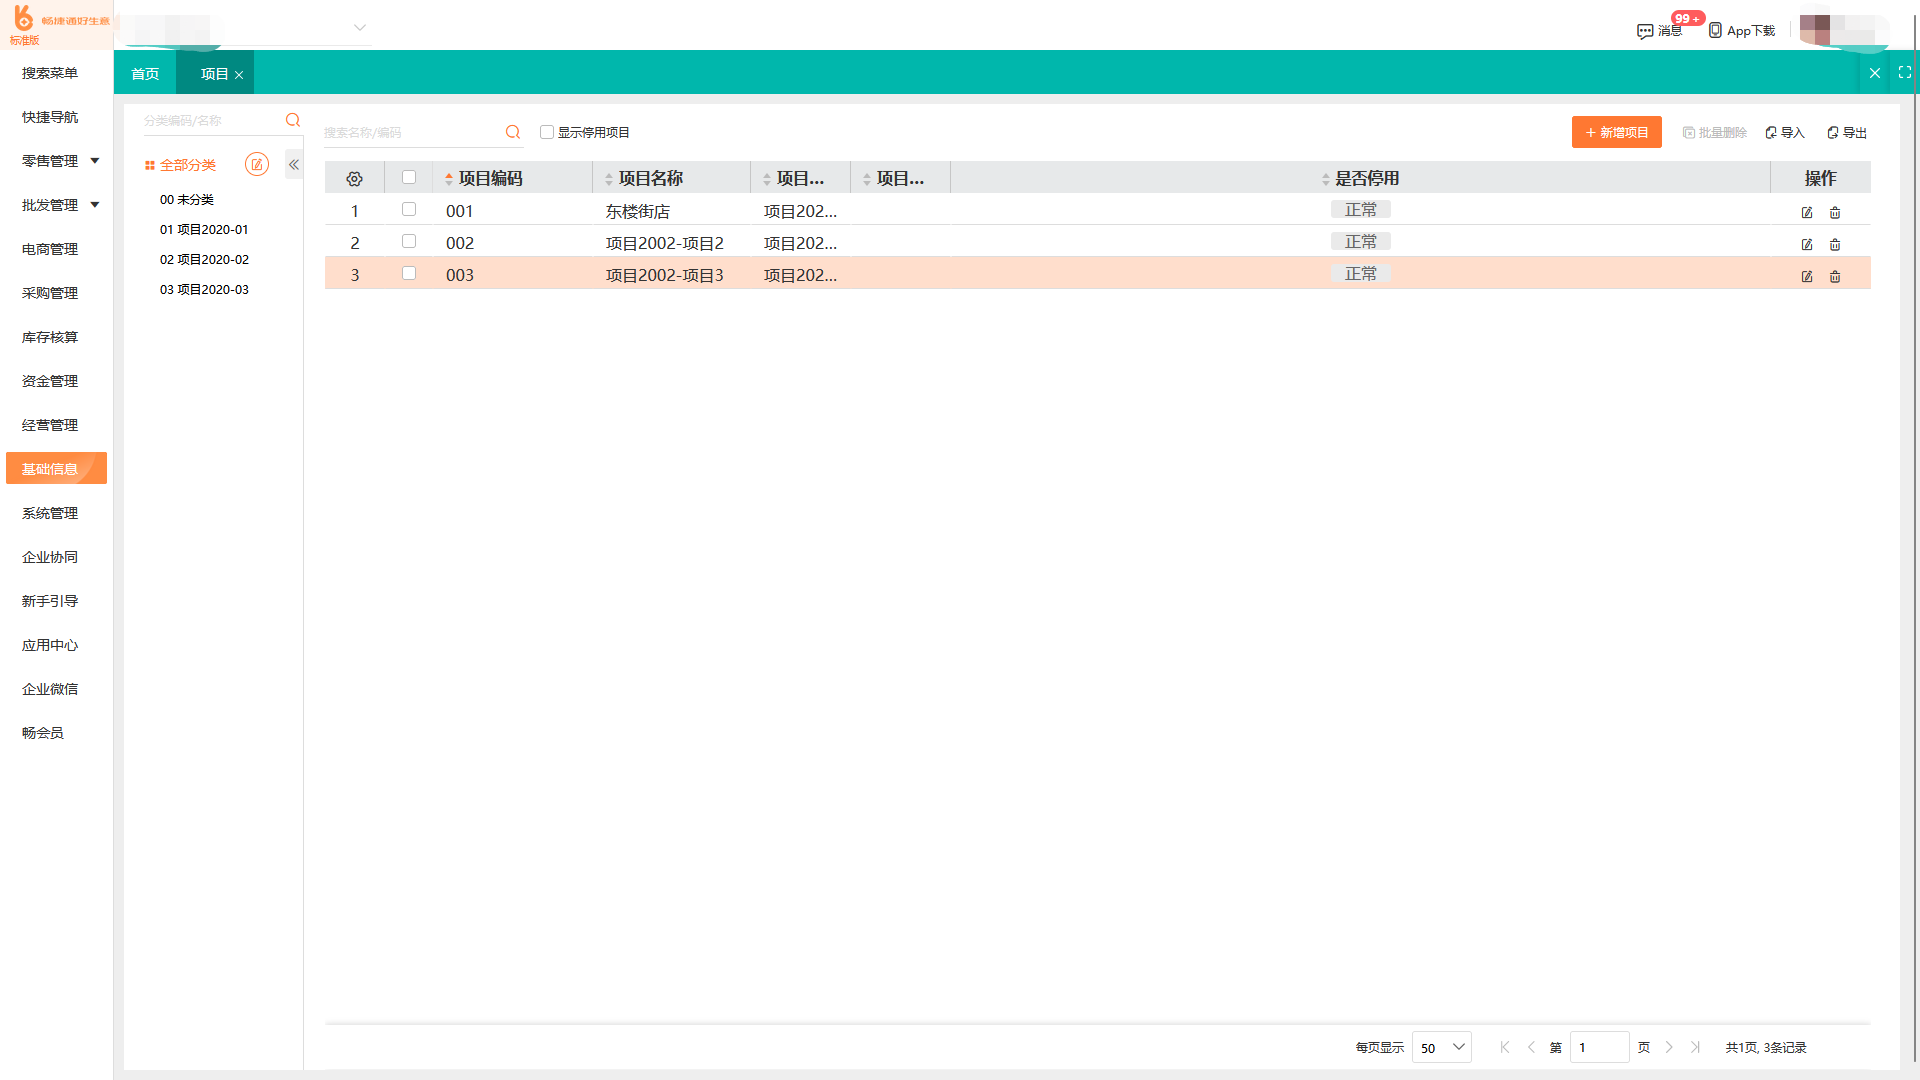The height and width of the screenshot is (1080, 1920).
Task: Select checkbox for project row 3
Action: point(409,273)
